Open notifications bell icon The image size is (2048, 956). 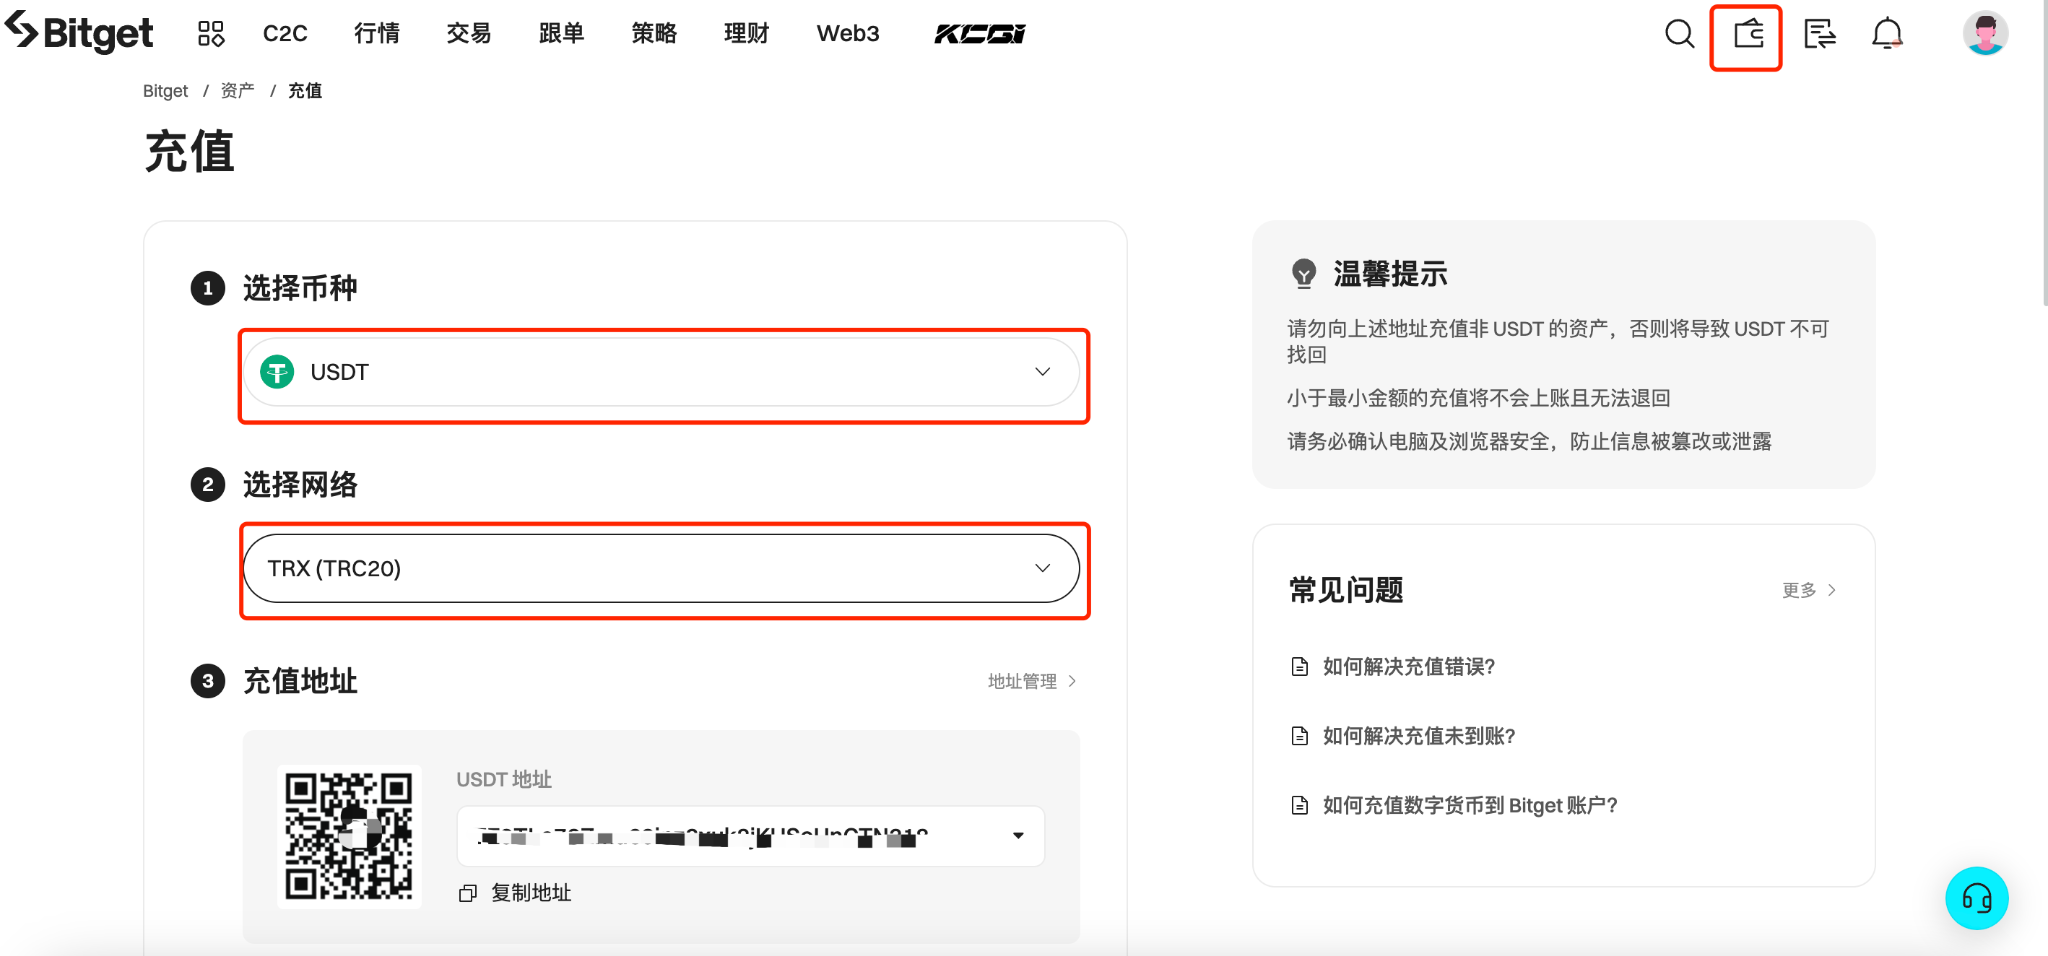[1886, 34]
